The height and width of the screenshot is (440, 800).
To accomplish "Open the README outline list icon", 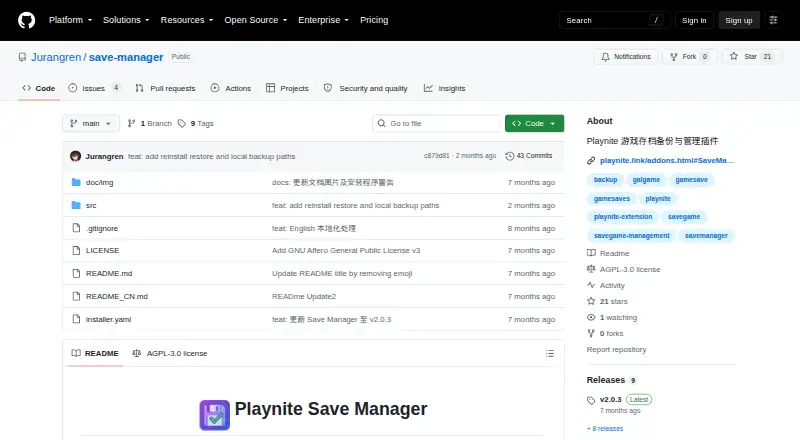I will click(x=549, y=353).
